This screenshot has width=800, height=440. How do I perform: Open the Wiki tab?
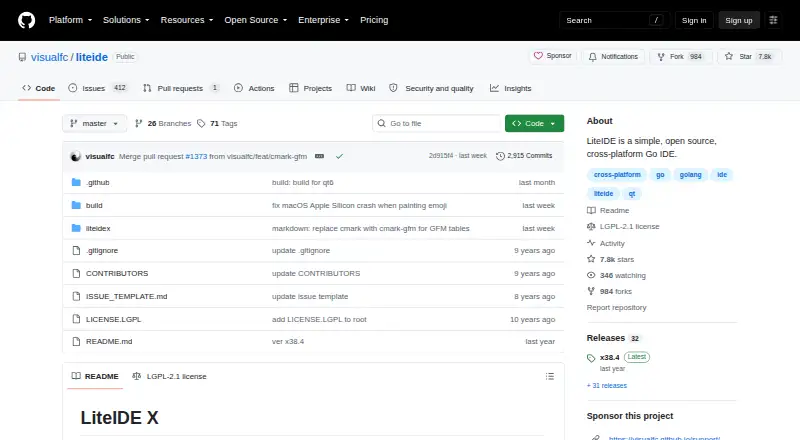click(361, 88)
